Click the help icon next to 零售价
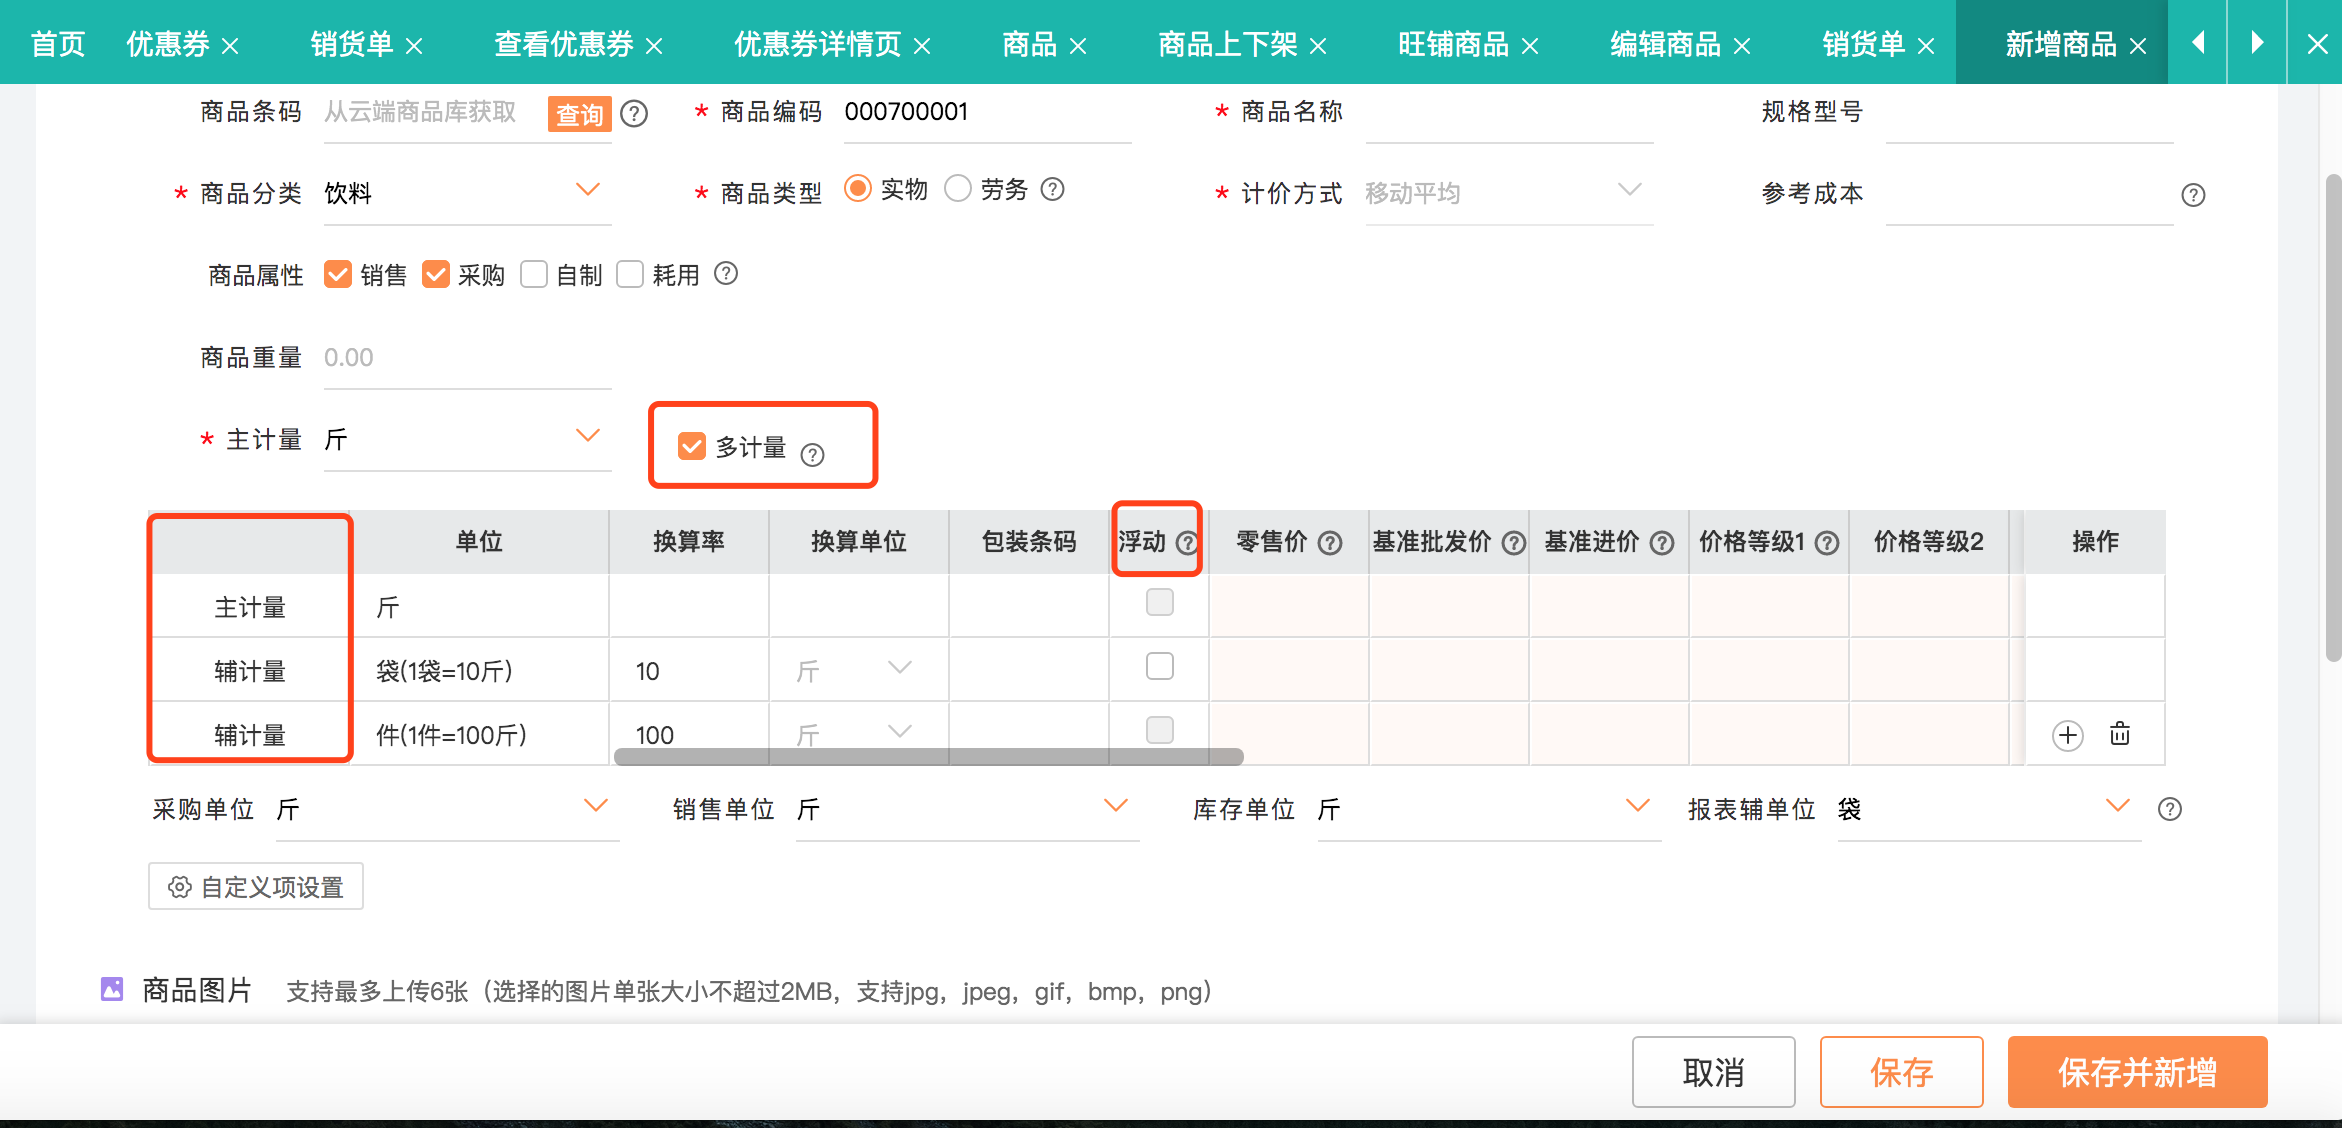The image size is (2342, 1128). tap(1334, 541)
